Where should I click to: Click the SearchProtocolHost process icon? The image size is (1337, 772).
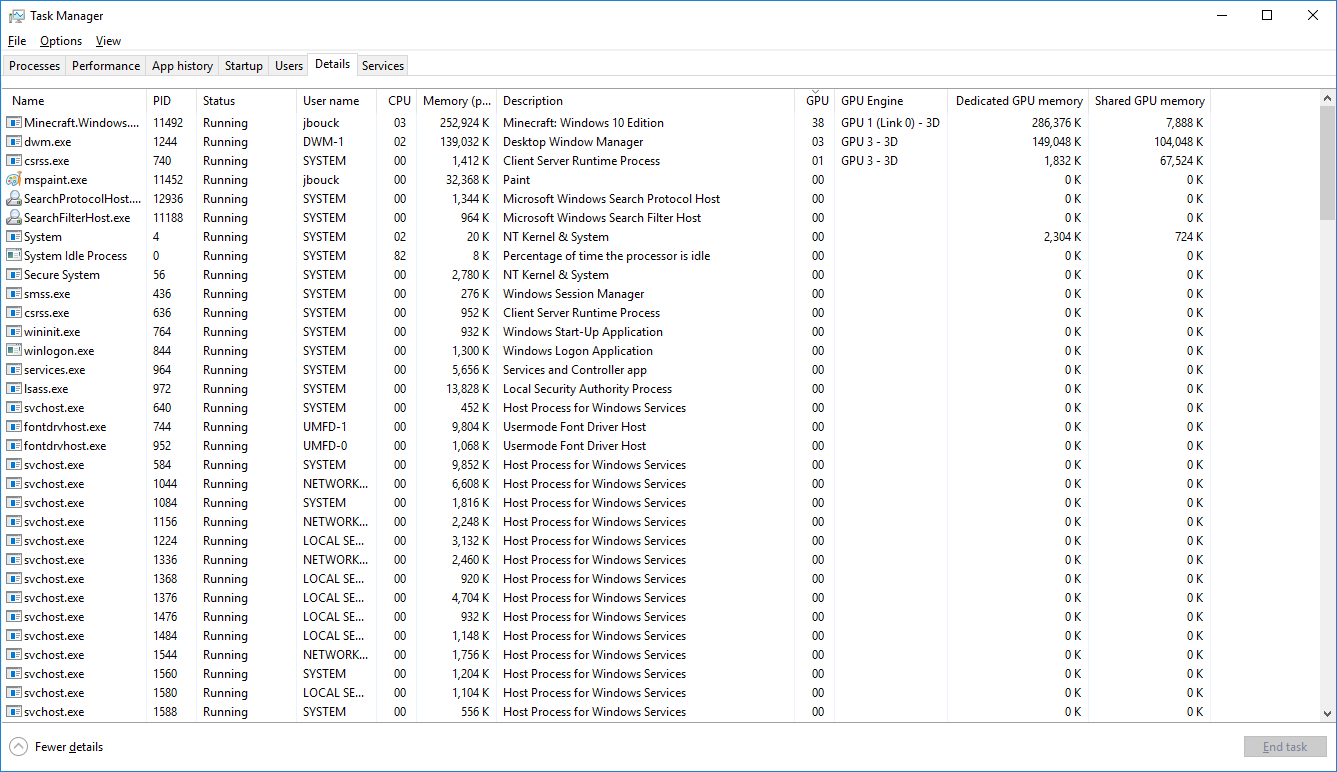point(14,199)
